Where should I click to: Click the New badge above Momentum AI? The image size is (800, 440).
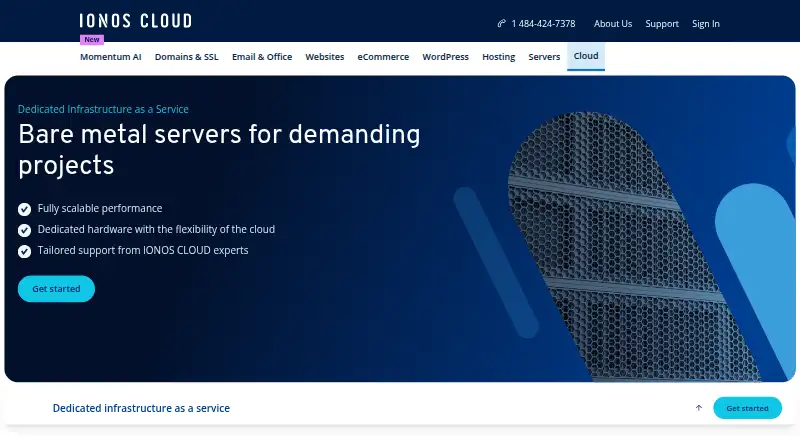coord(92,39)
